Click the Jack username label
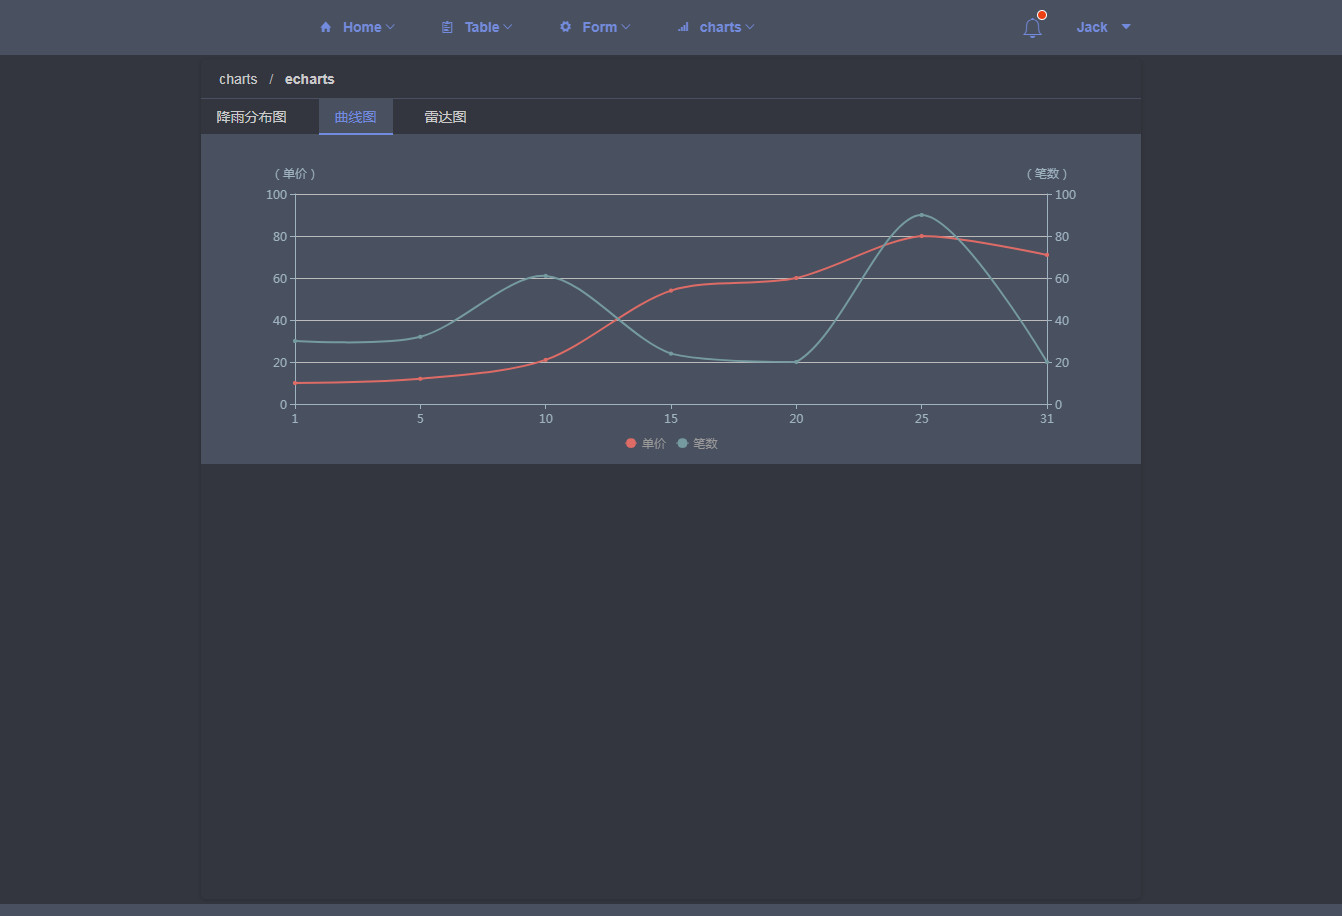 [x=1091, y=27]
